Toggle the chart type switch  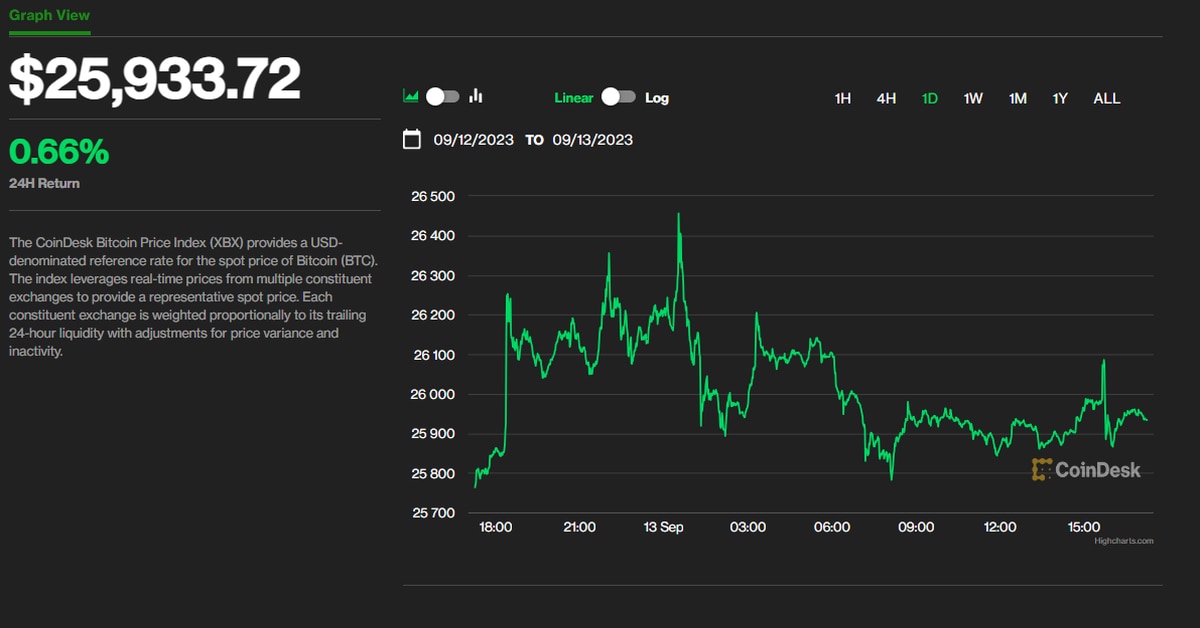[x=442, y=97]
